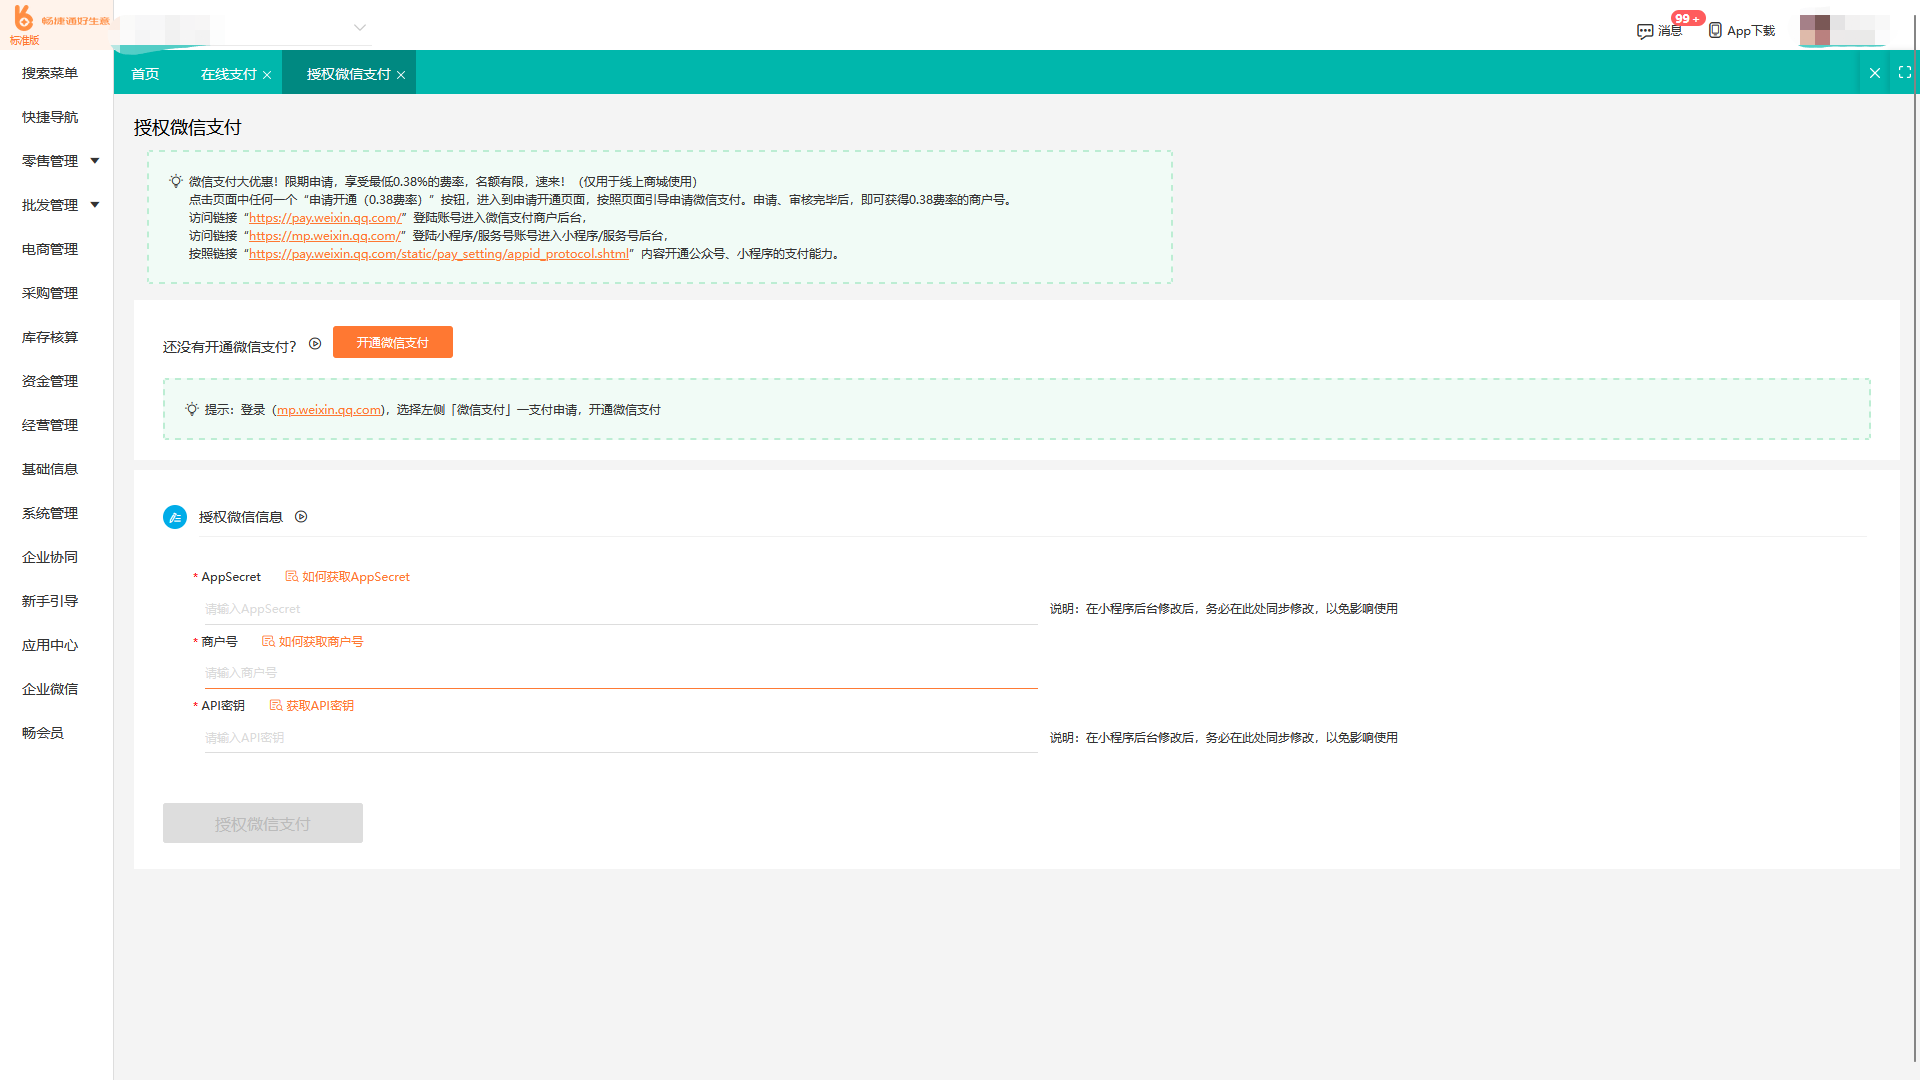Click 授权微信支付 submit button

coord(262,823)
